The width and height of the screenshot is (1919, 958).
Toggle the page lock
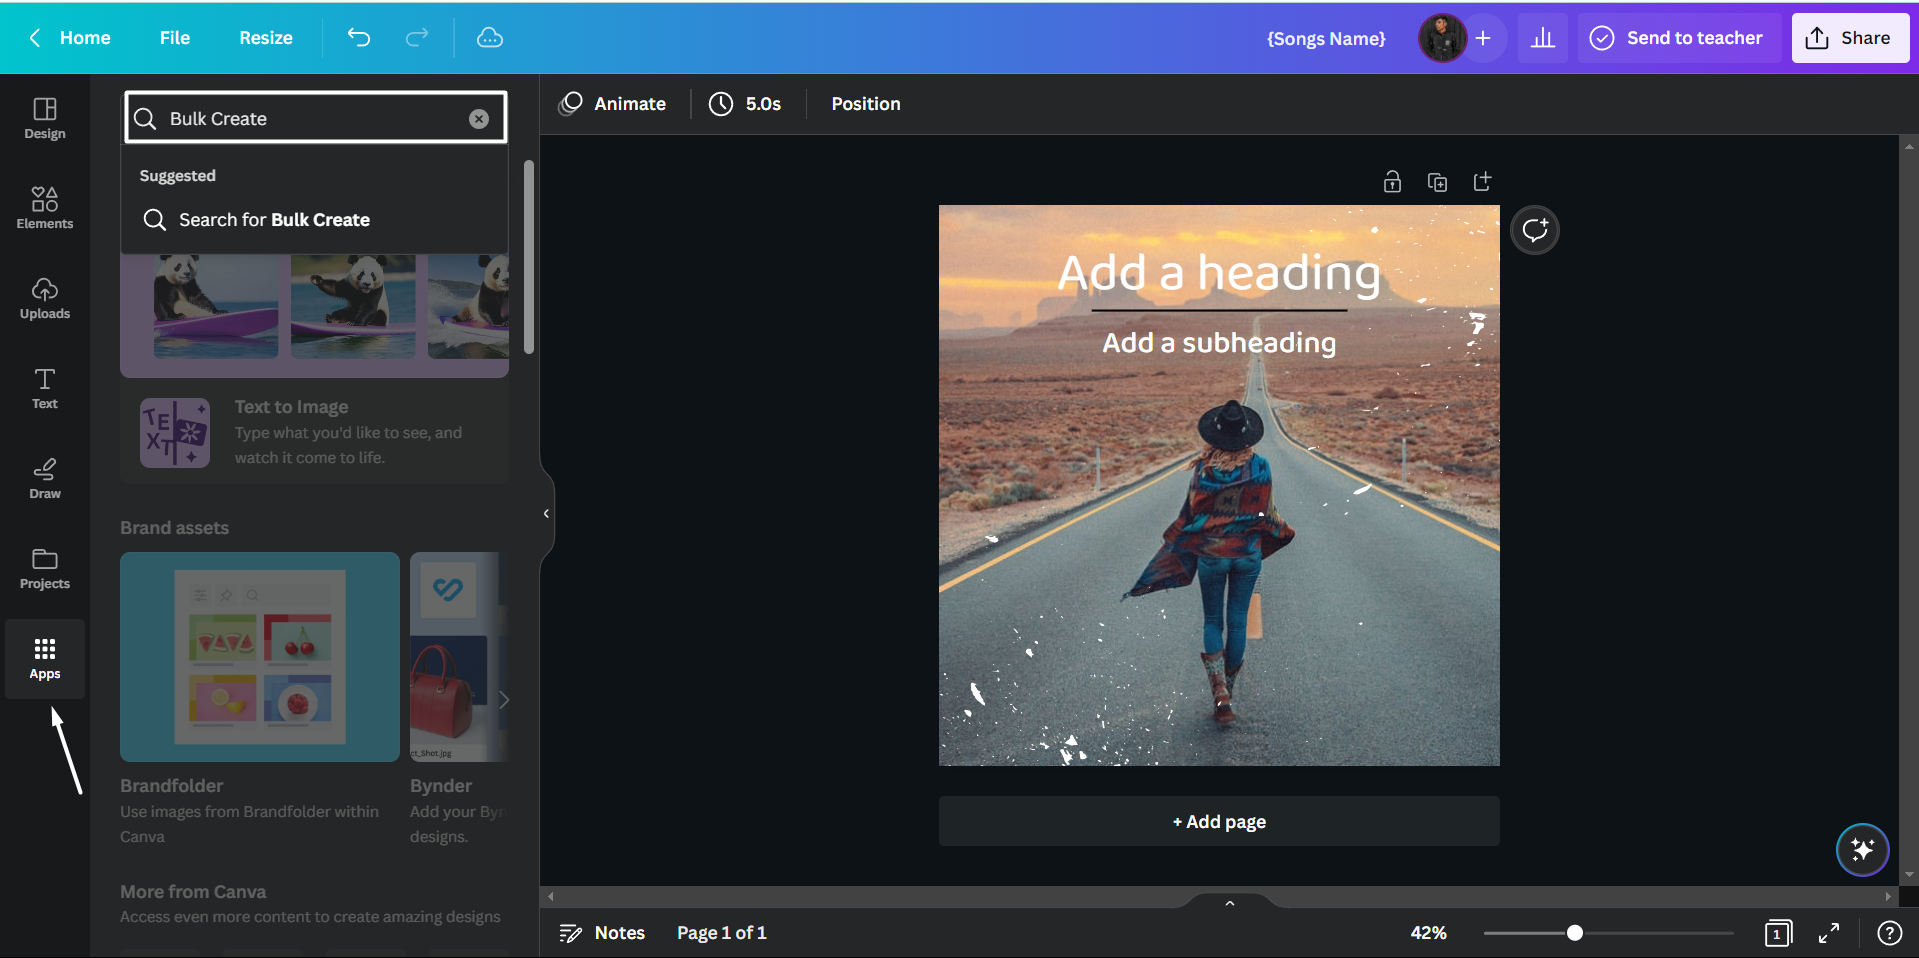click(x=1391, y=181)
